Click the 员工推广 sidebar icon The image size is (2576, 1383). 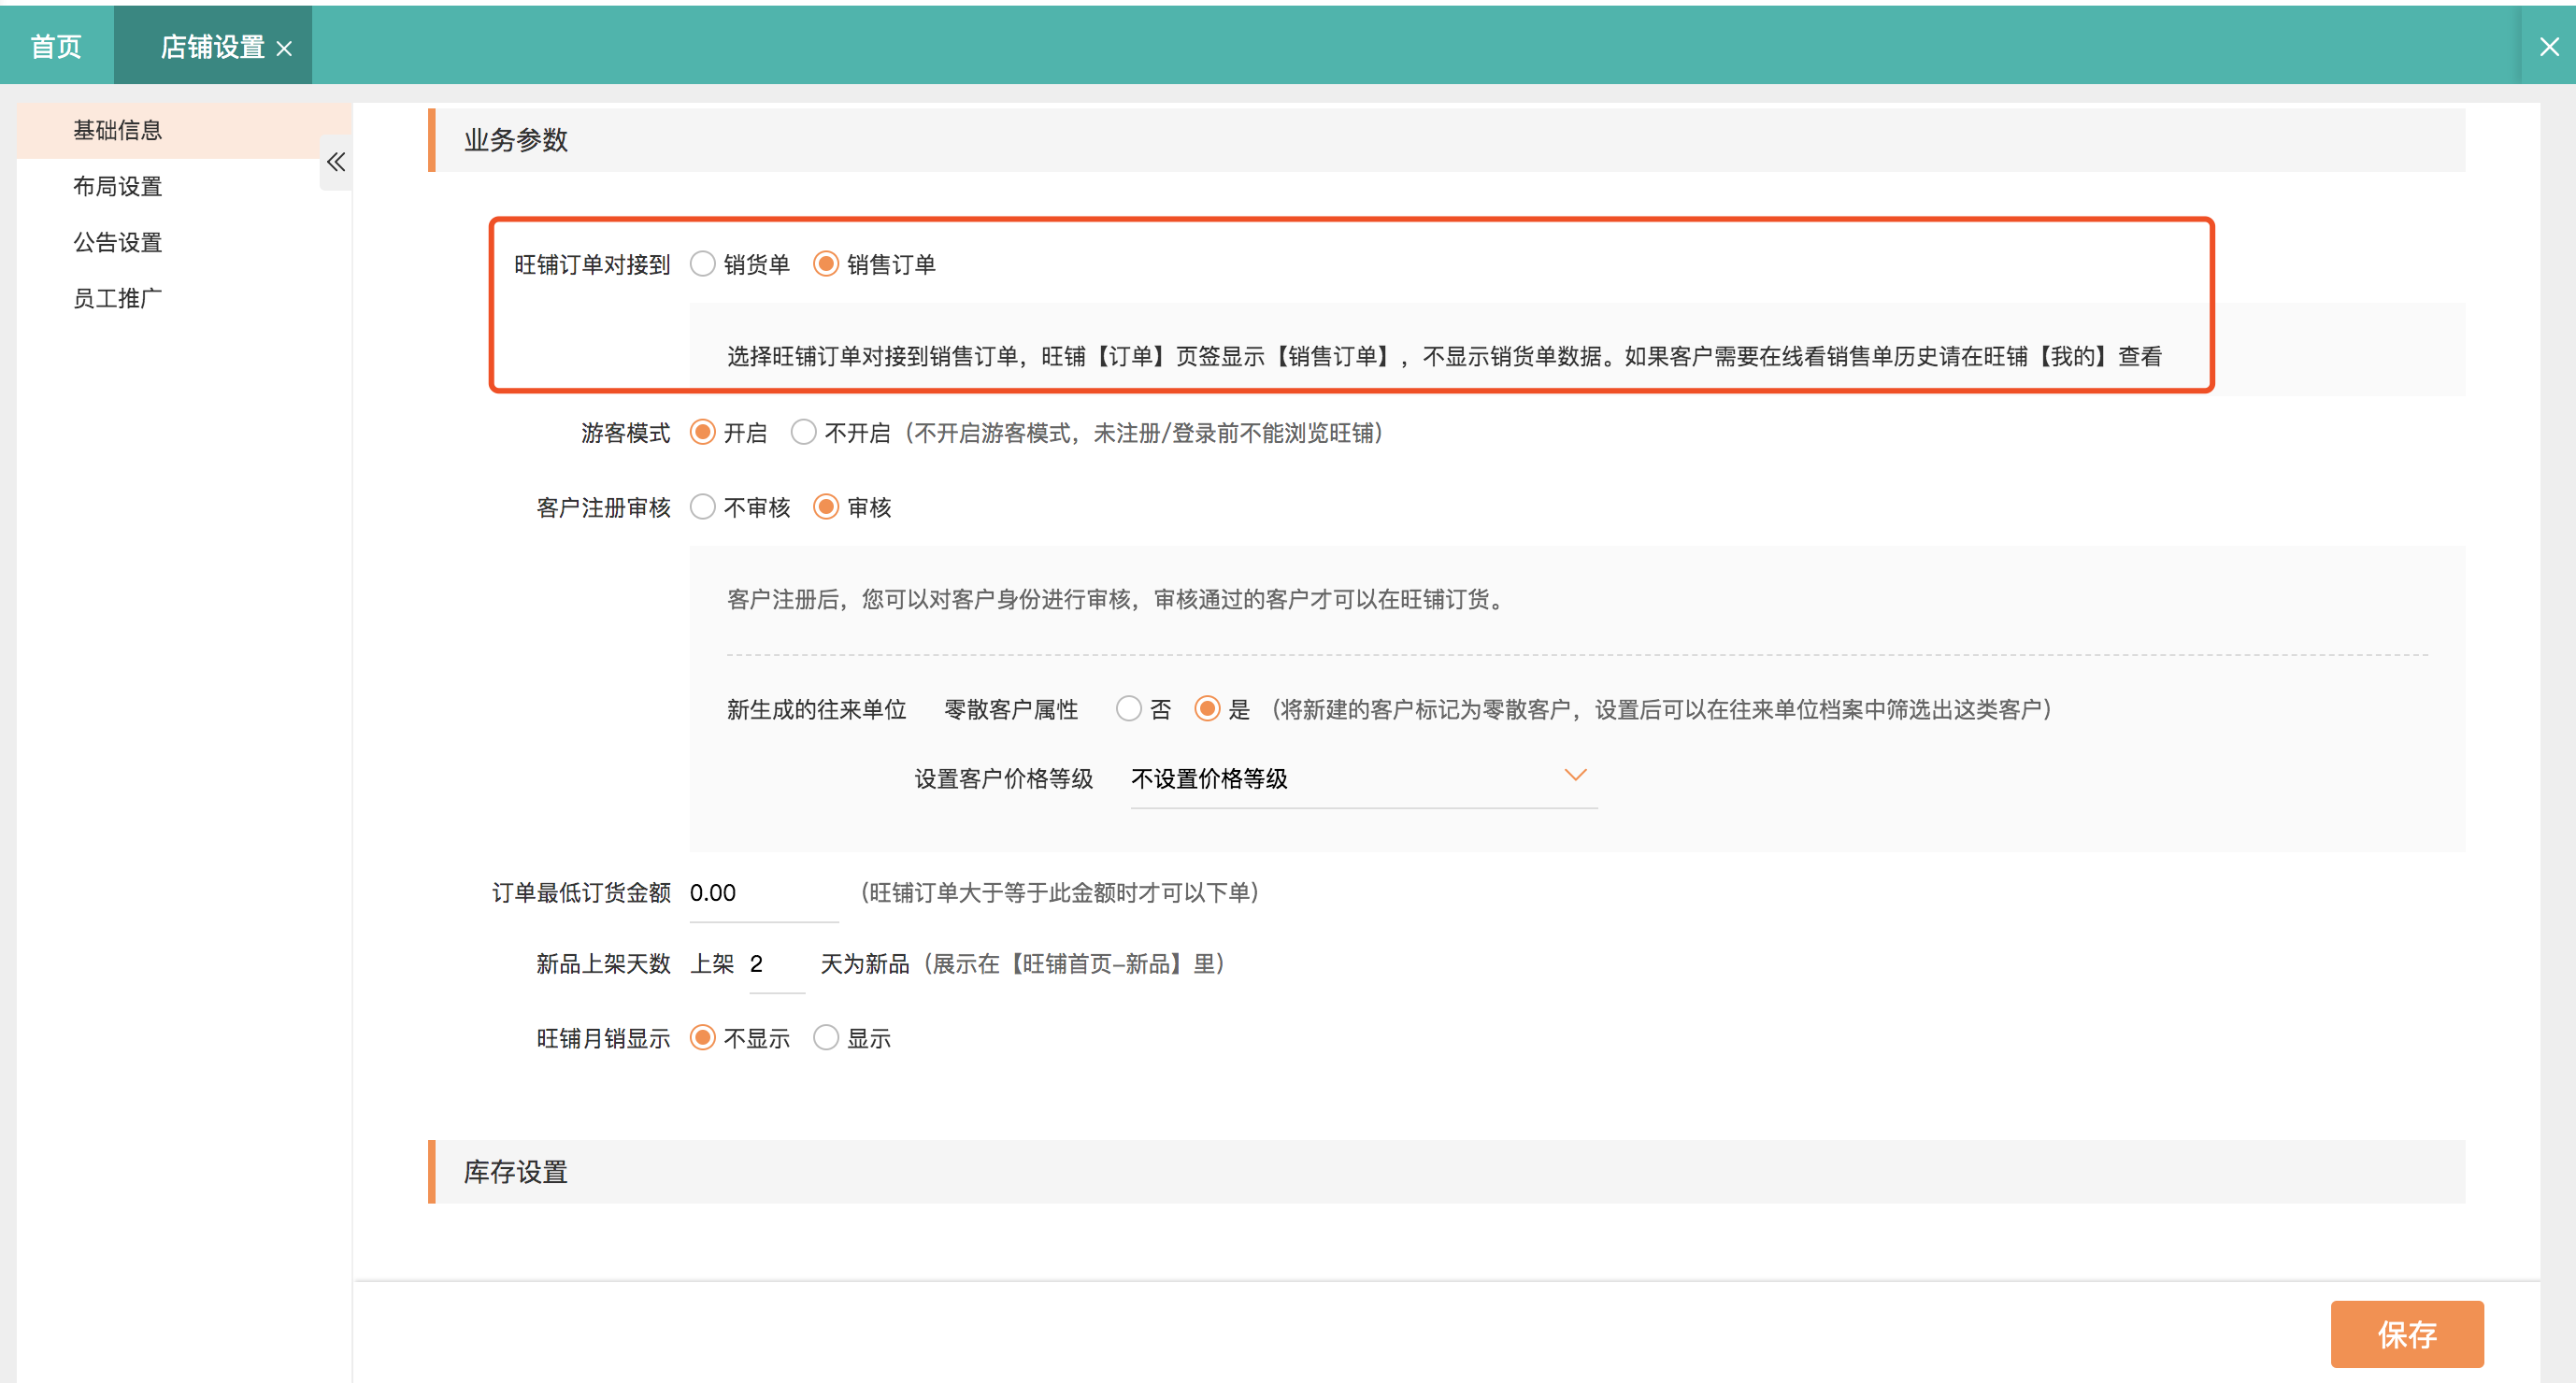click(x=121, y=296)
